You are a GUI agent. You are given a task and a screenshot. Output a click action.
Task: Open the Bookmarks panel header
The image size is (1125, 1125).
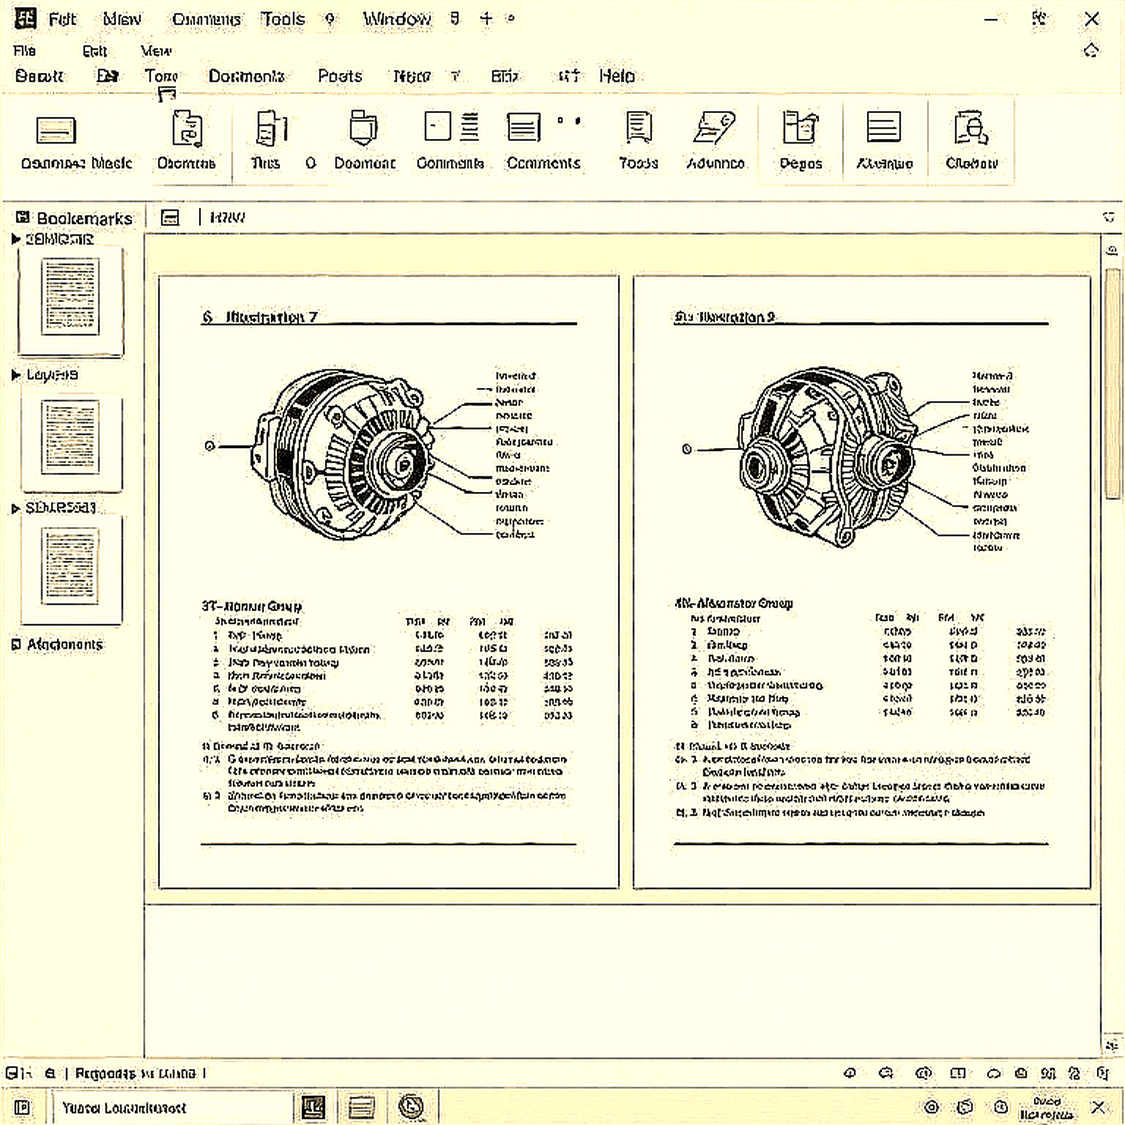75,218
